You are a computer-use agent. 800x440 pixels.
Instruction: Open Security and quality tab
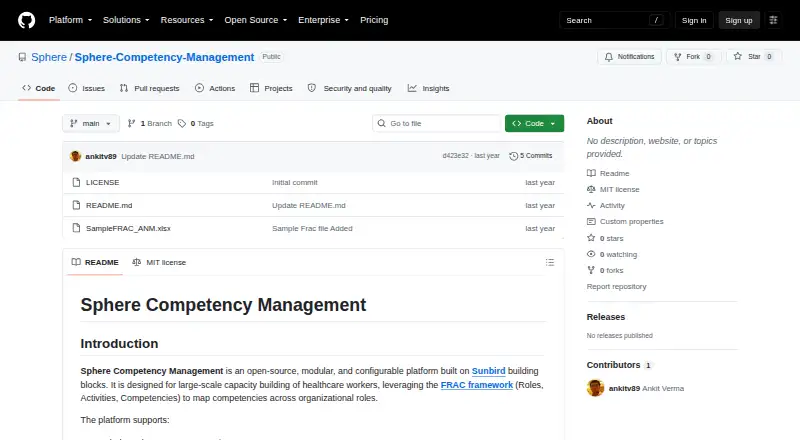click(x=349, y=88)
